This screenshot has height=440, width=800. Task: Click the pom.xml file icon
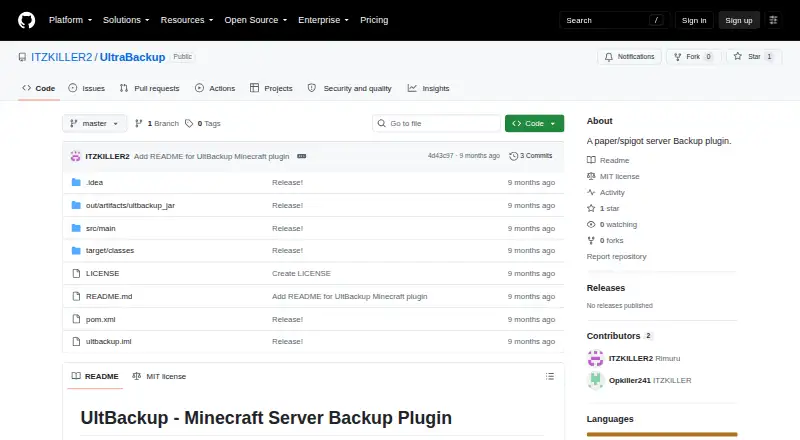[x=76, y=320]
